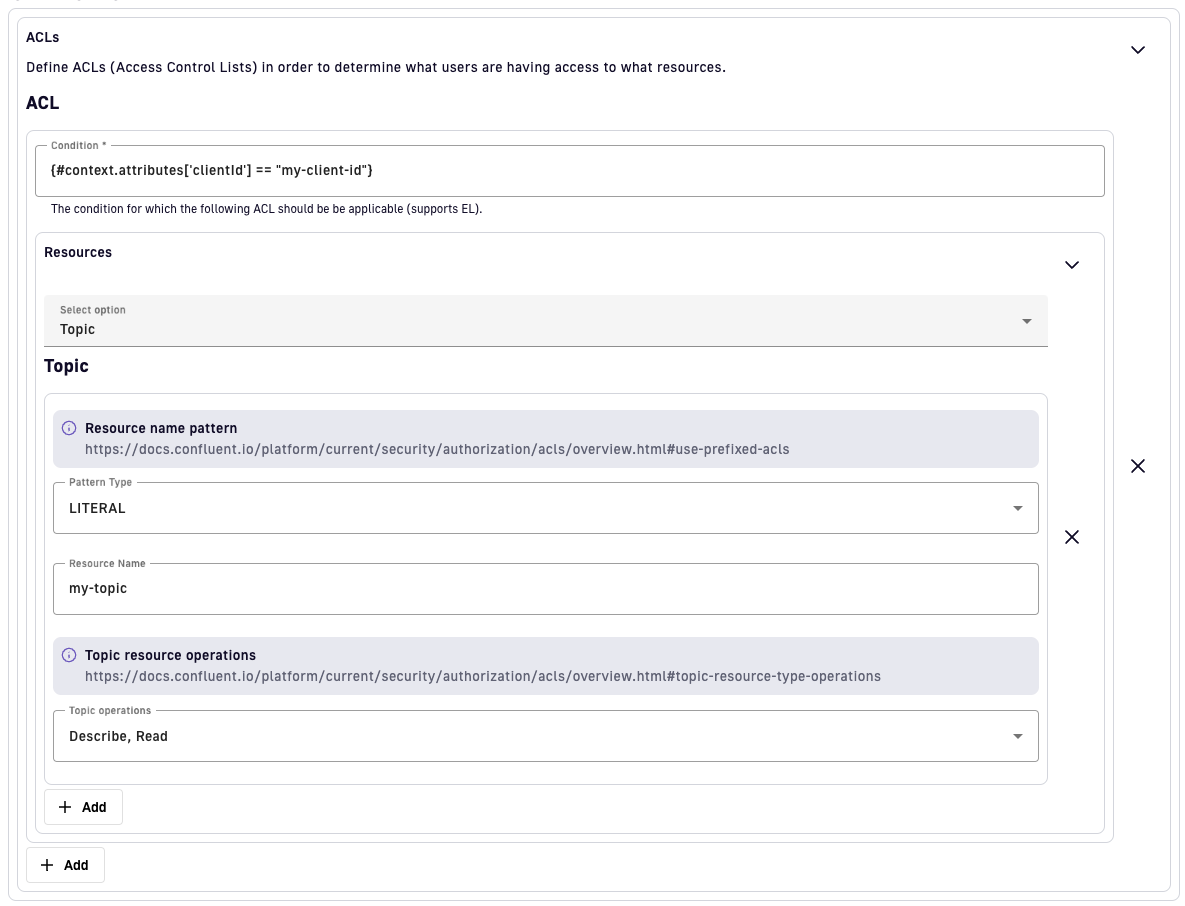Open the Topic operations dropdown showing Describe, Read
The height and width of the screenshot is (906, 1185).
click(545, 735)
